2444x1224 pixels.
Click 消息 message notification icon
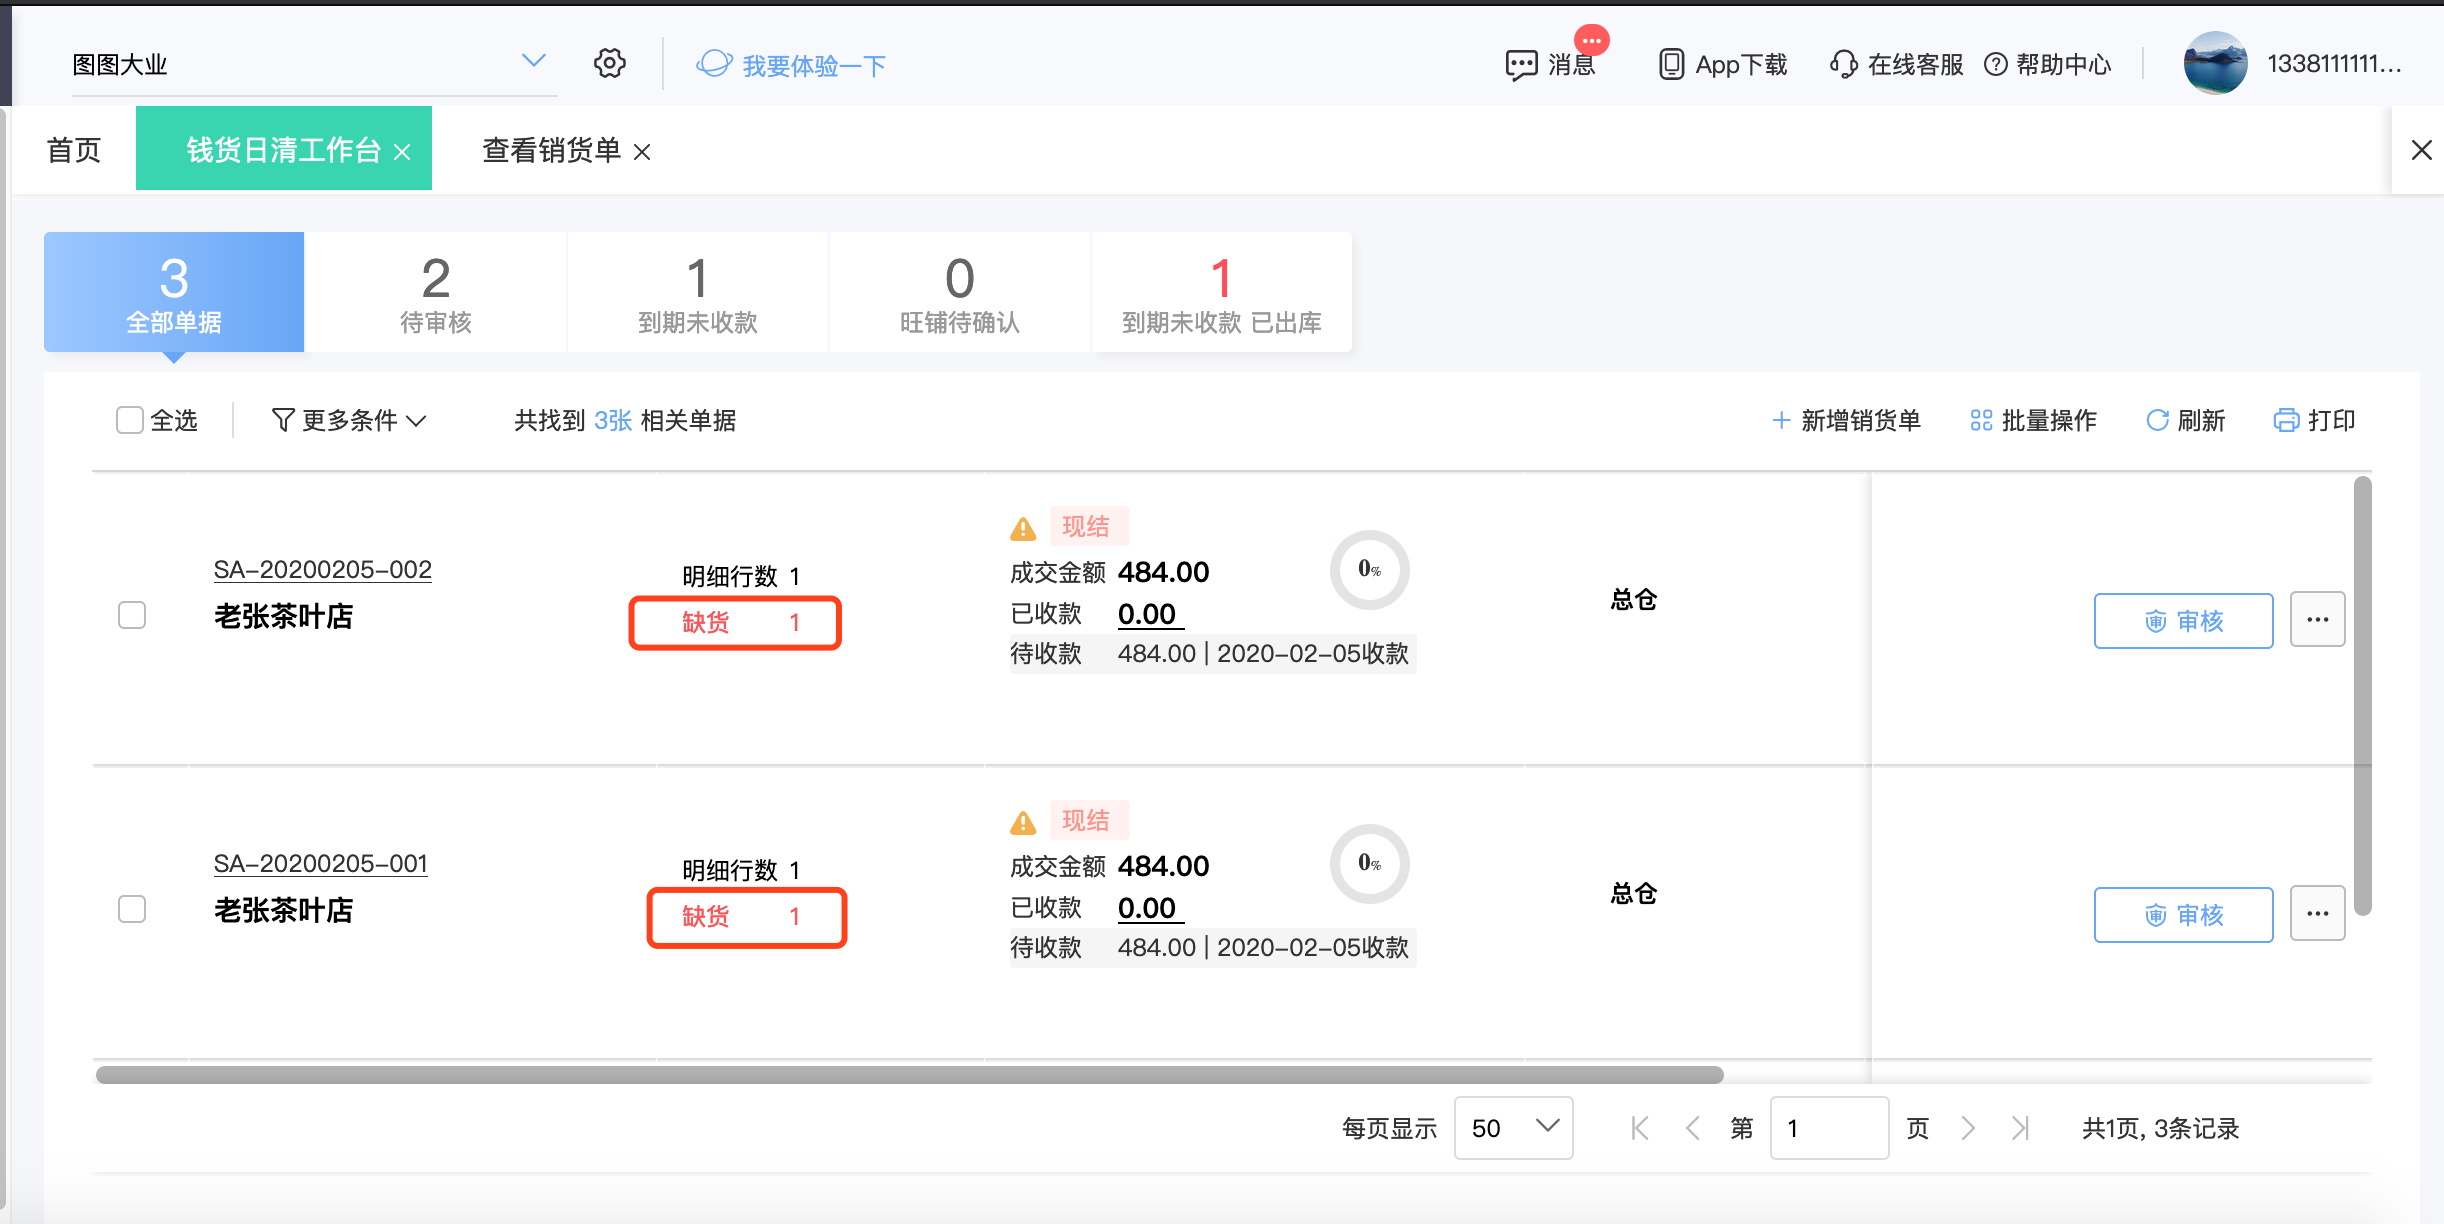(x=1551, y=62)
